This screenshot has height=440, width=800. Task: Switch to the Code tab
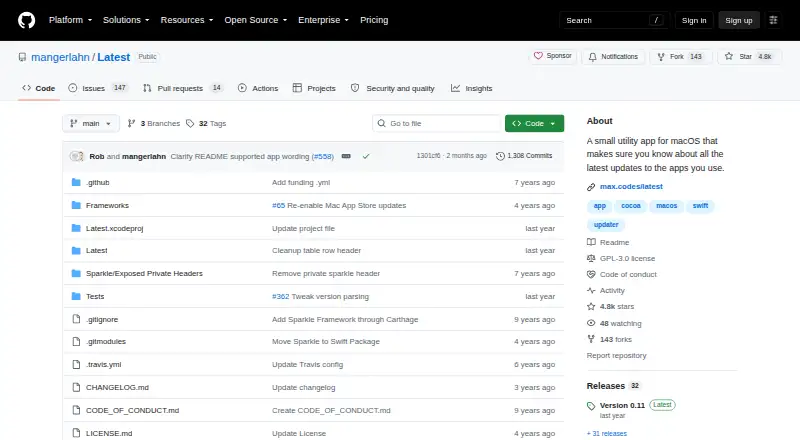(x=39, y=88)
